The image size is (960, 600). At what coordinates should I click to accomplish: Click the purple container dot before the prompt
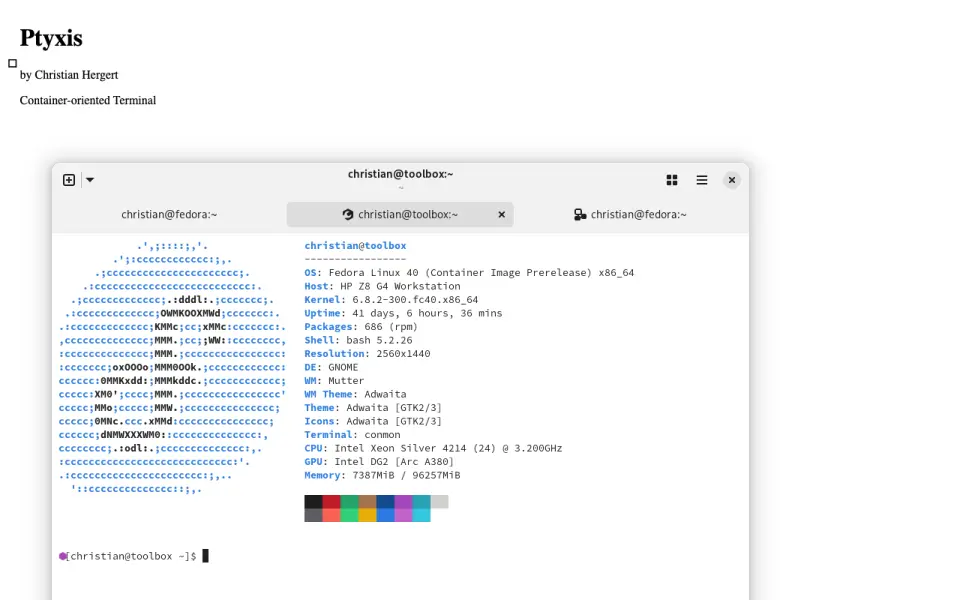coord(62,556)
